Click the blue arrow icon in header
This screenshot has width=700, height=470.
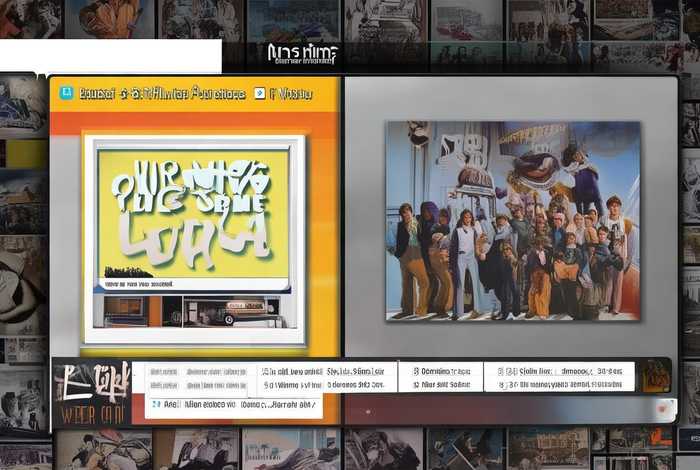pyautogui.click(x=259, y=94)
